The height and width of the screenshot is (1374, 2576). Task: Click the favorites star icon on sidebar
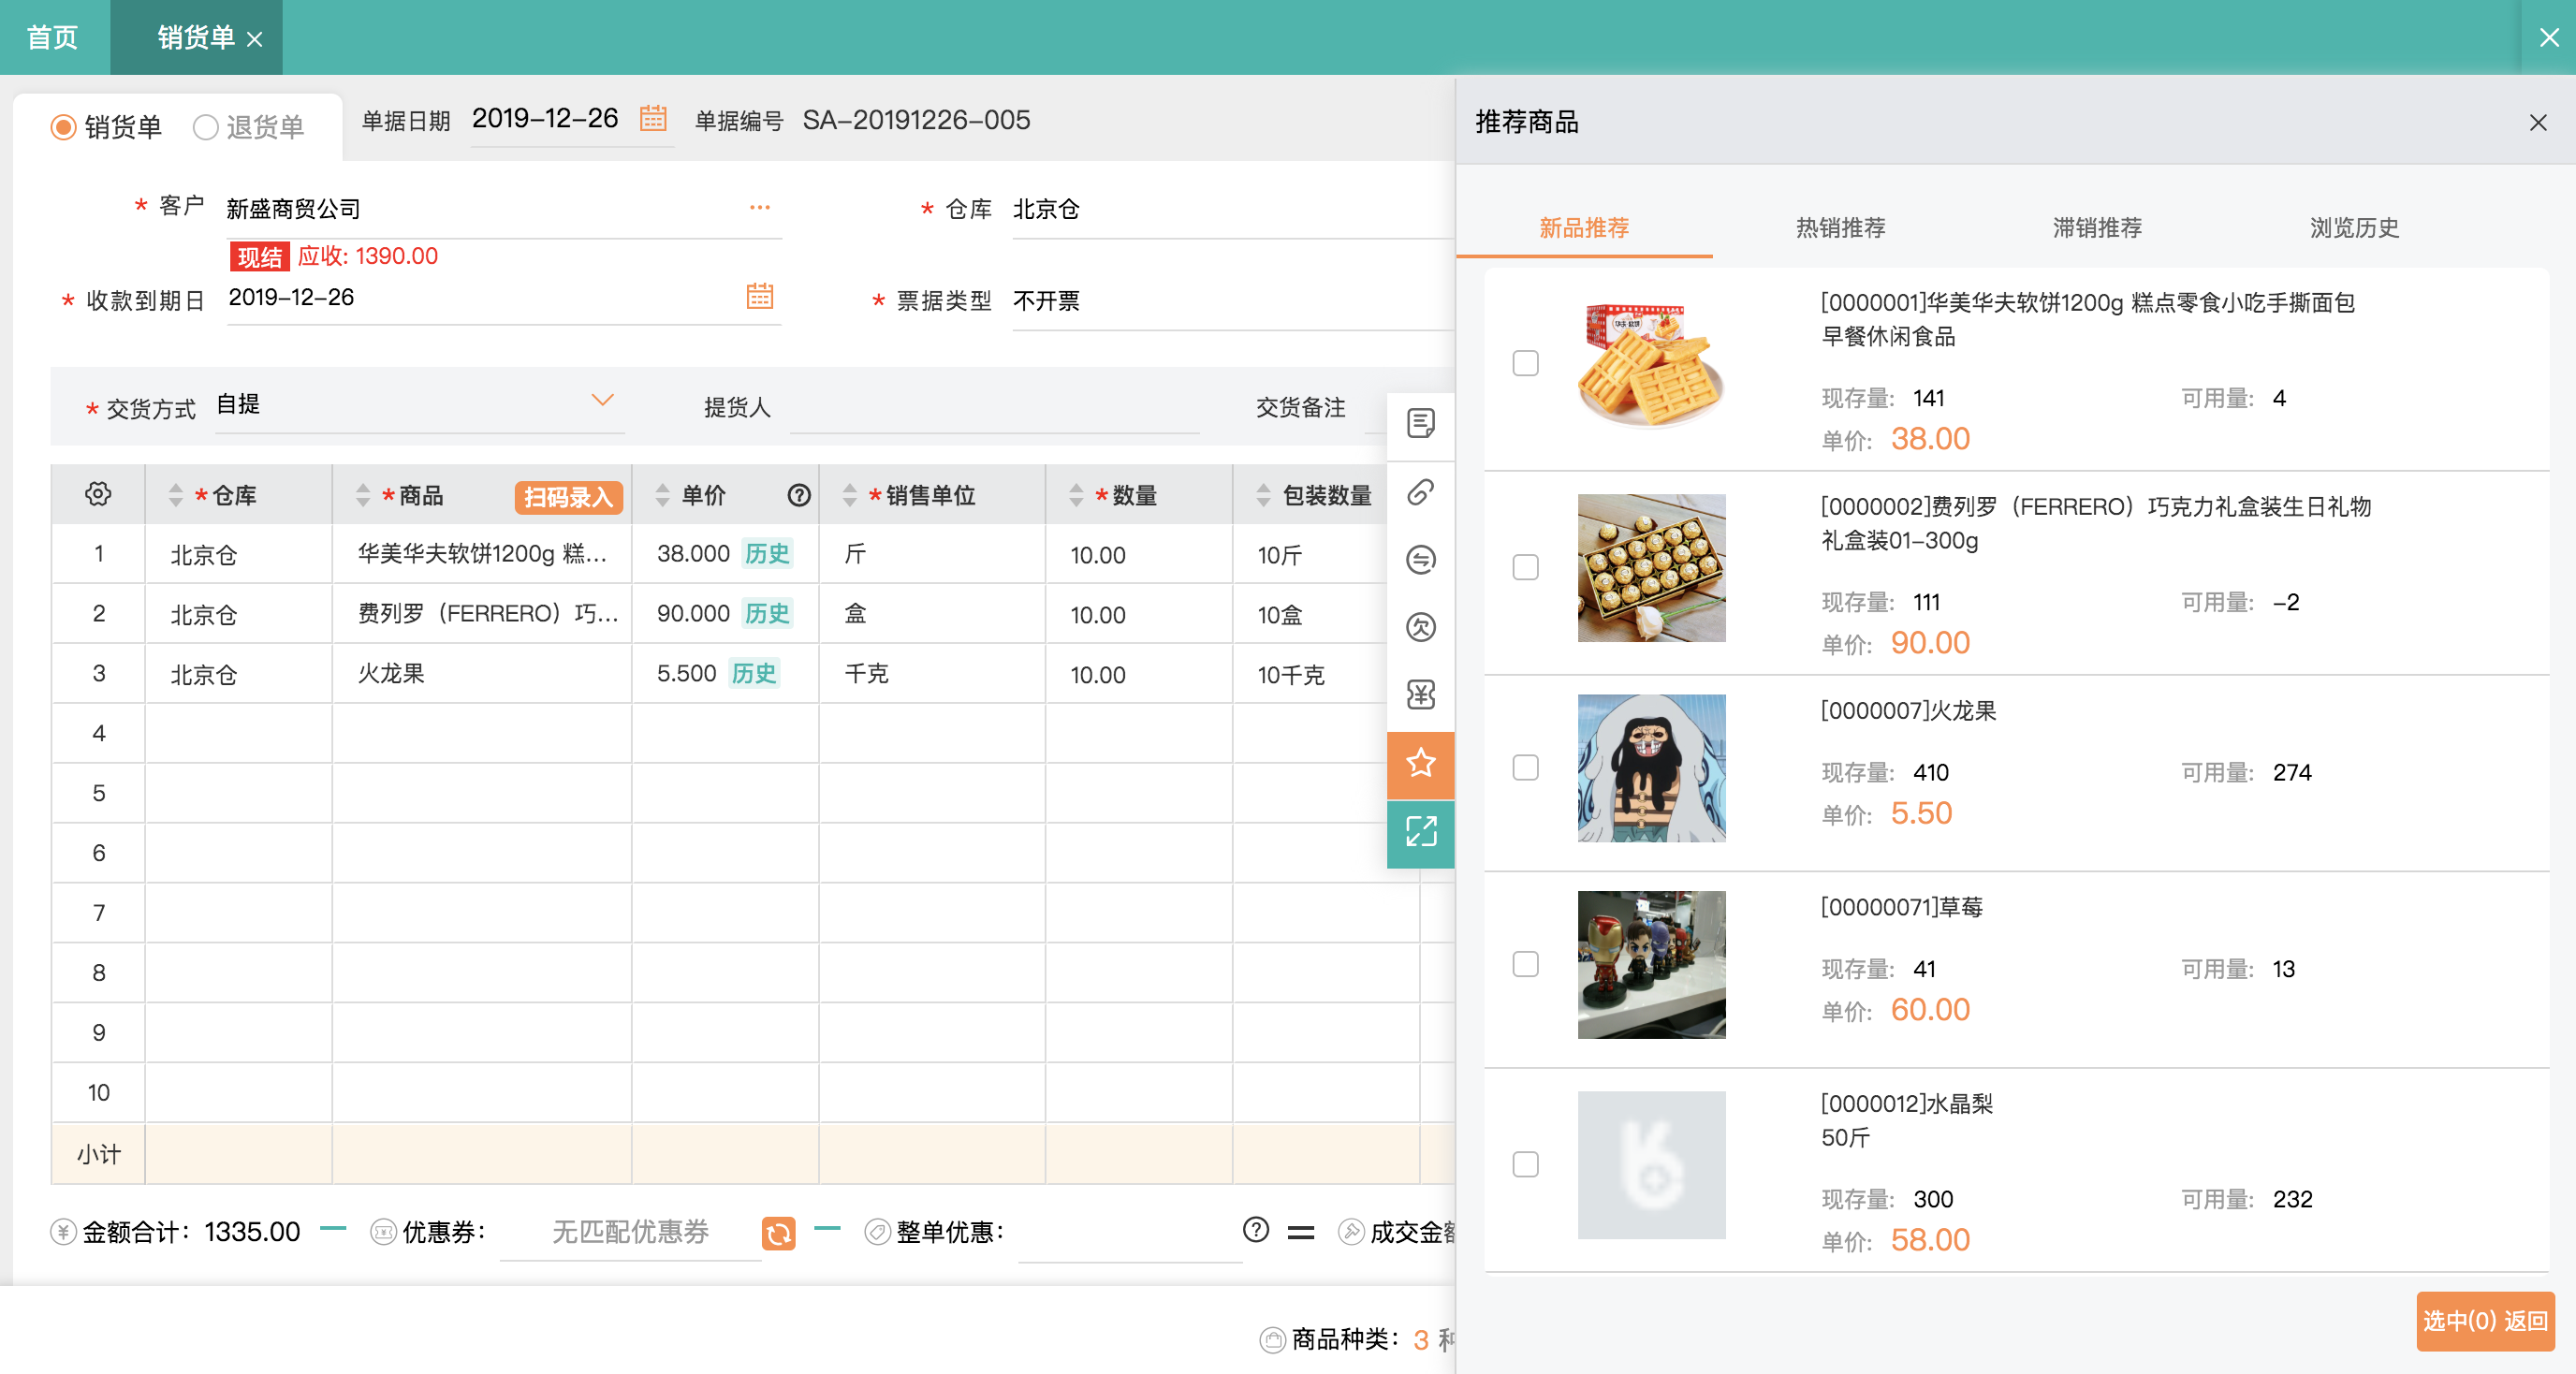click(x=1423, y=763)
